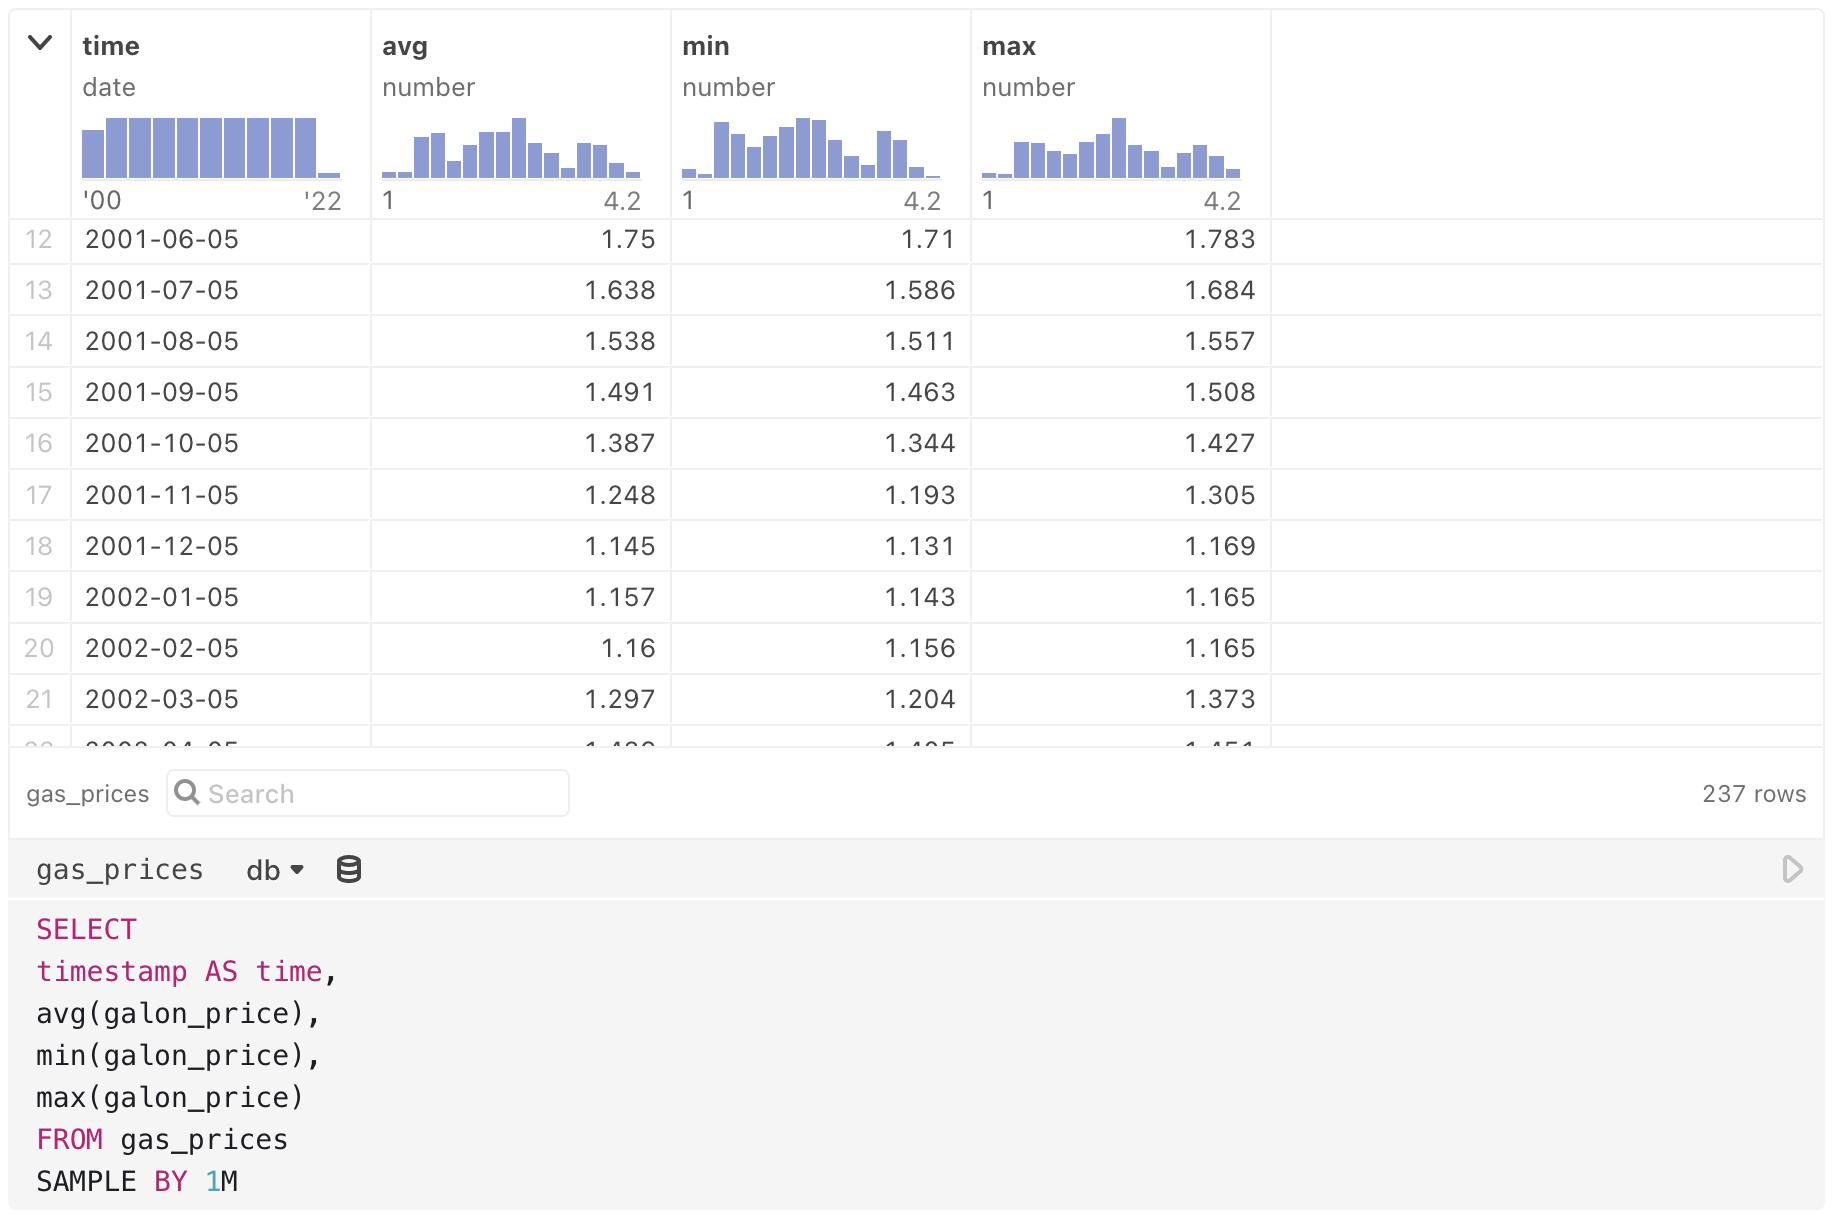1832x1216 pixels.
Task: Click the number type label under avg
Action: coord(428,87)
